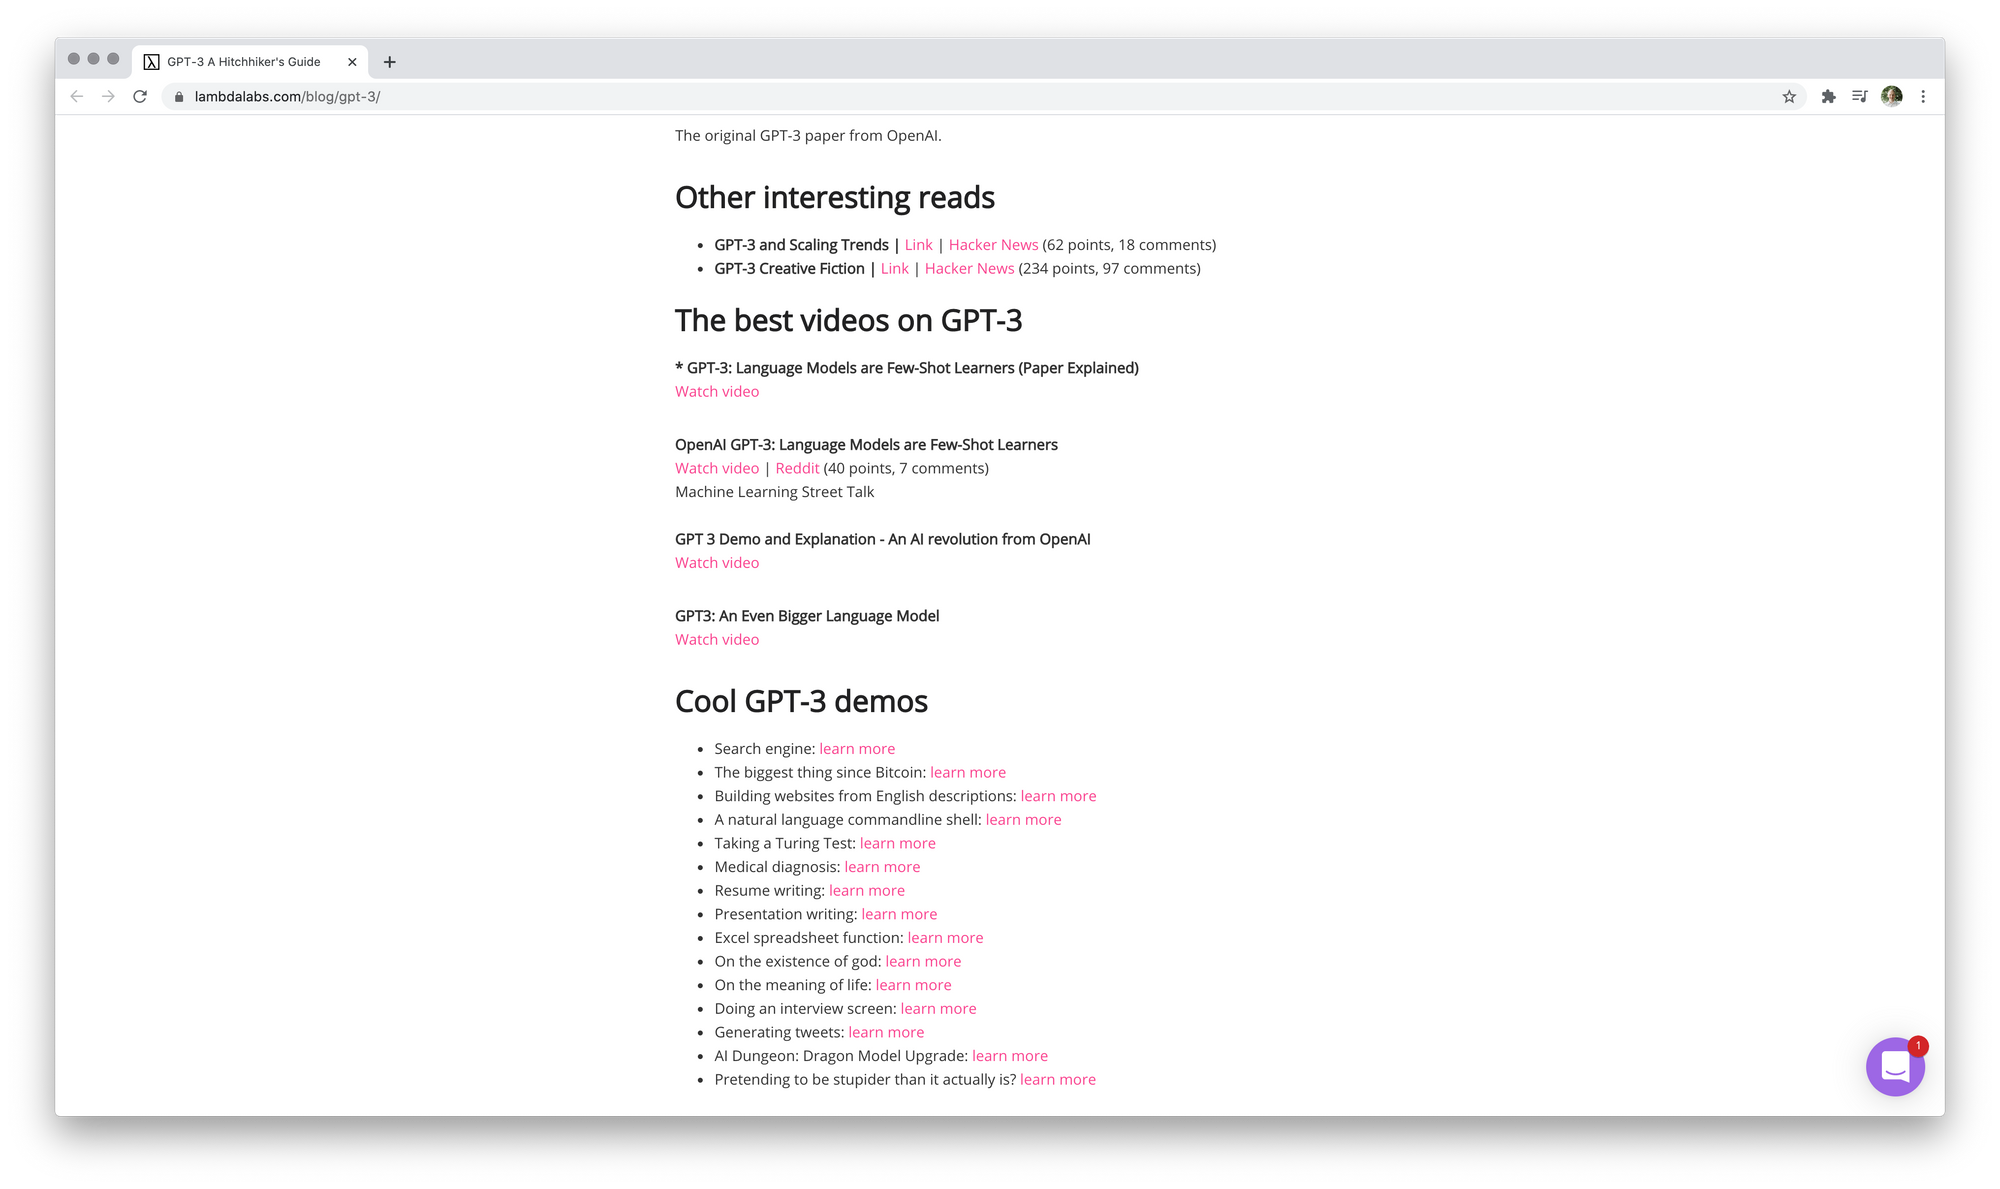Click 'Watch video' for GPT-3 Paper Explained
2000x1189 pixels.
click(x=716, y=391)
